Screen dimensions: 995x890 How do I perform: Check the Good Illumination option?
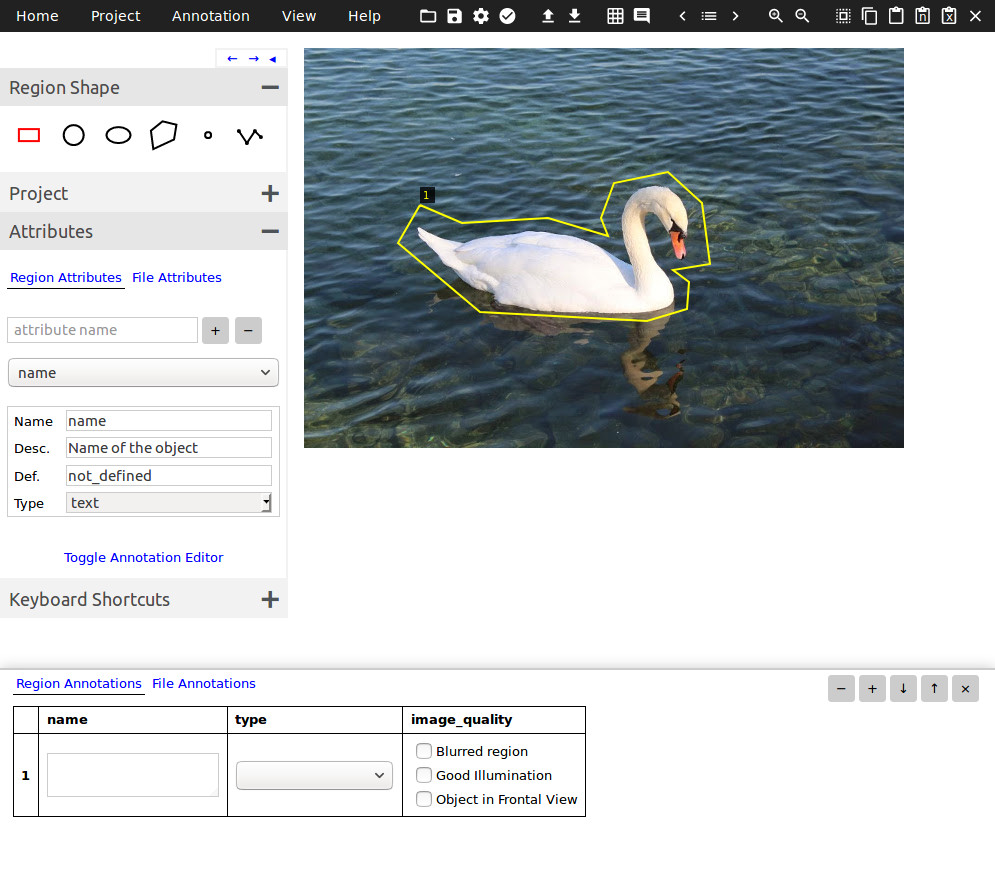click(x=424, y=775)
